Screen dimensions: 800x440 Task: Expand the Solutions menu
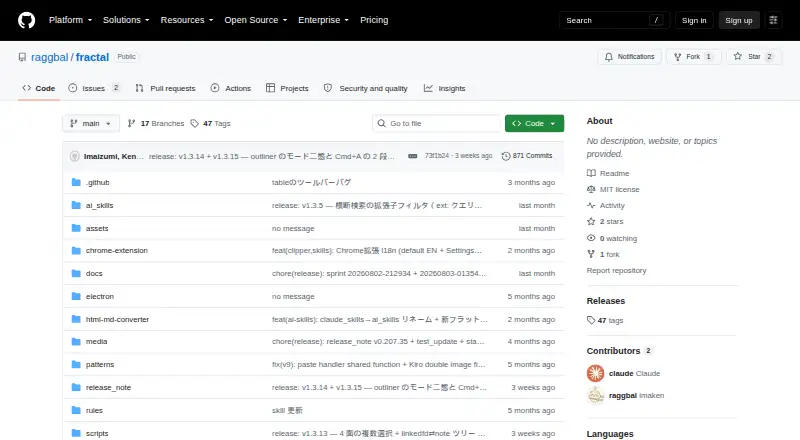point(126,20)
